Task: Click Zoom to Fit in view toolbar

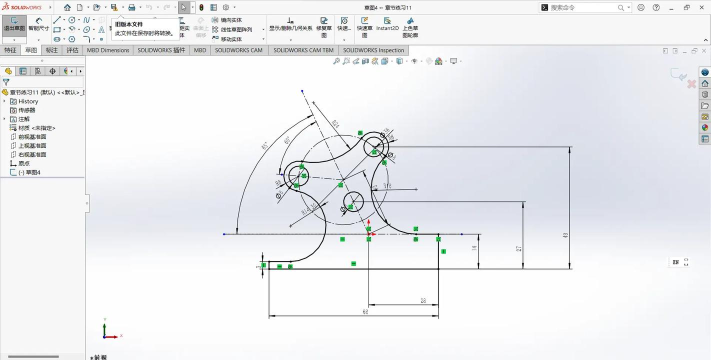Action: tap(336, 61)
